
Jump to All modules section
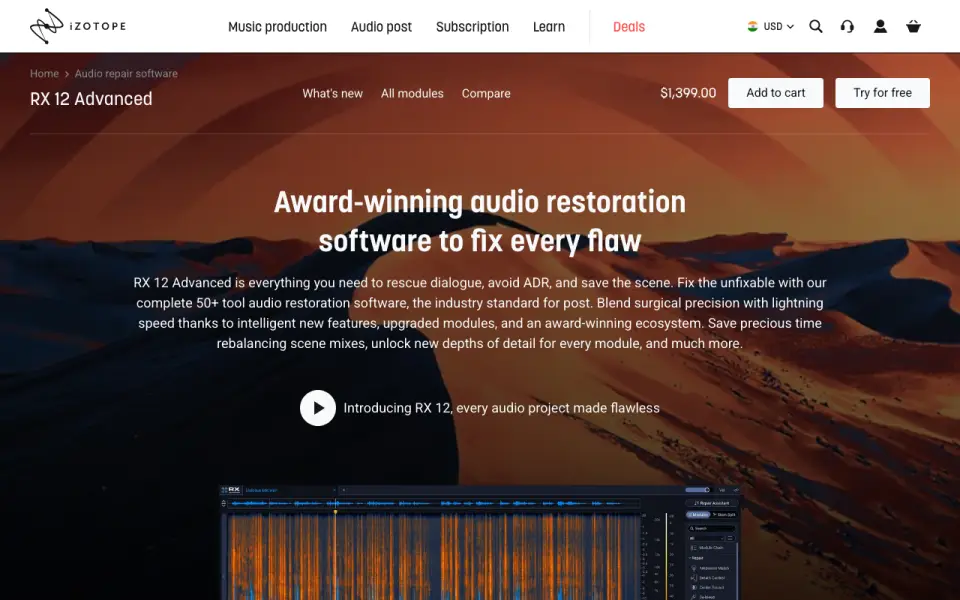[x=412, y=94]
